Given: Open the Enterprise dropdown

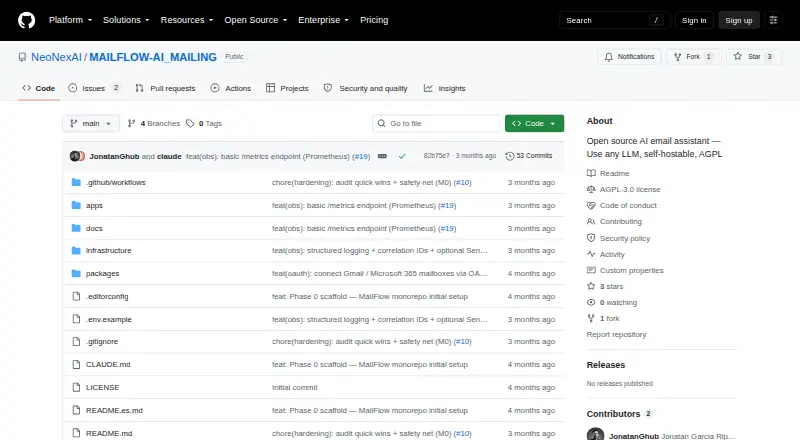Looking at the screenshot, I should pyautogui.click(x=323, y=20).
